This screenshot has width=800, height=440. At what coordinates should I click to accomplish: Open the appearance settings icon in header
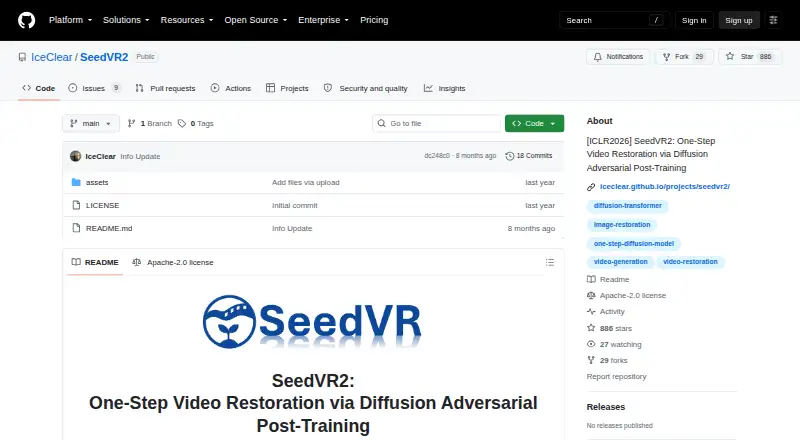point(773,20)
